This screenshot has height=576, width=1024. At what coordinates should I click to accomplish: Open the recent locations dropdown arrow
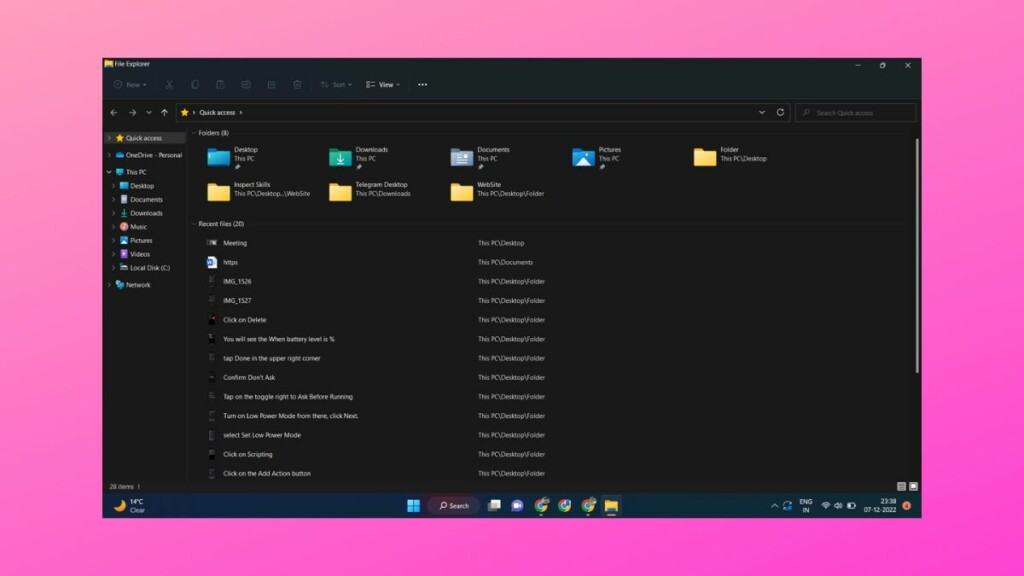point(149,112)
